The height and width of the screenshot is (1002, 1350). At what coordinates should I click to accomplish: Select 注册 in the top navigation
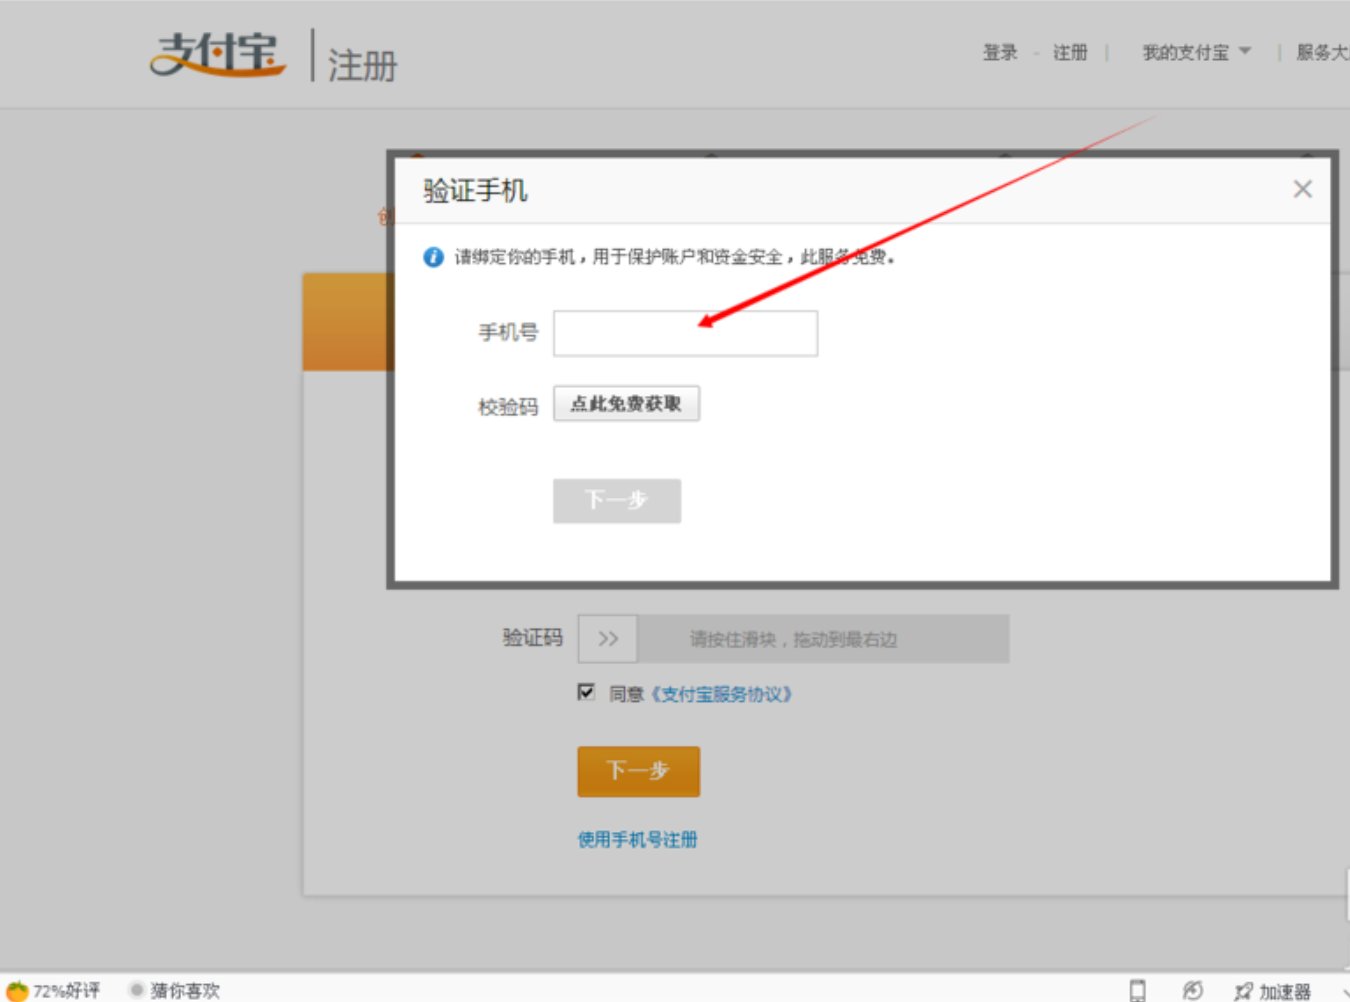click(1069, 52)
